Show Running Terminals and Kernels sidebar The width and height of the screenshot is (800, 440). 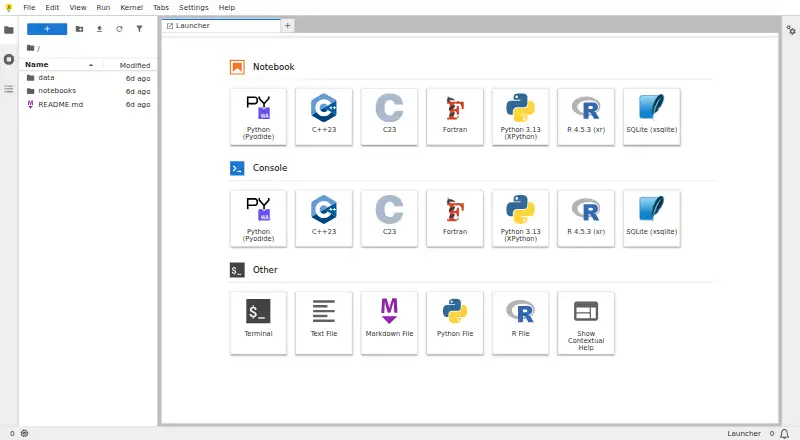click(x=9, y=60)
